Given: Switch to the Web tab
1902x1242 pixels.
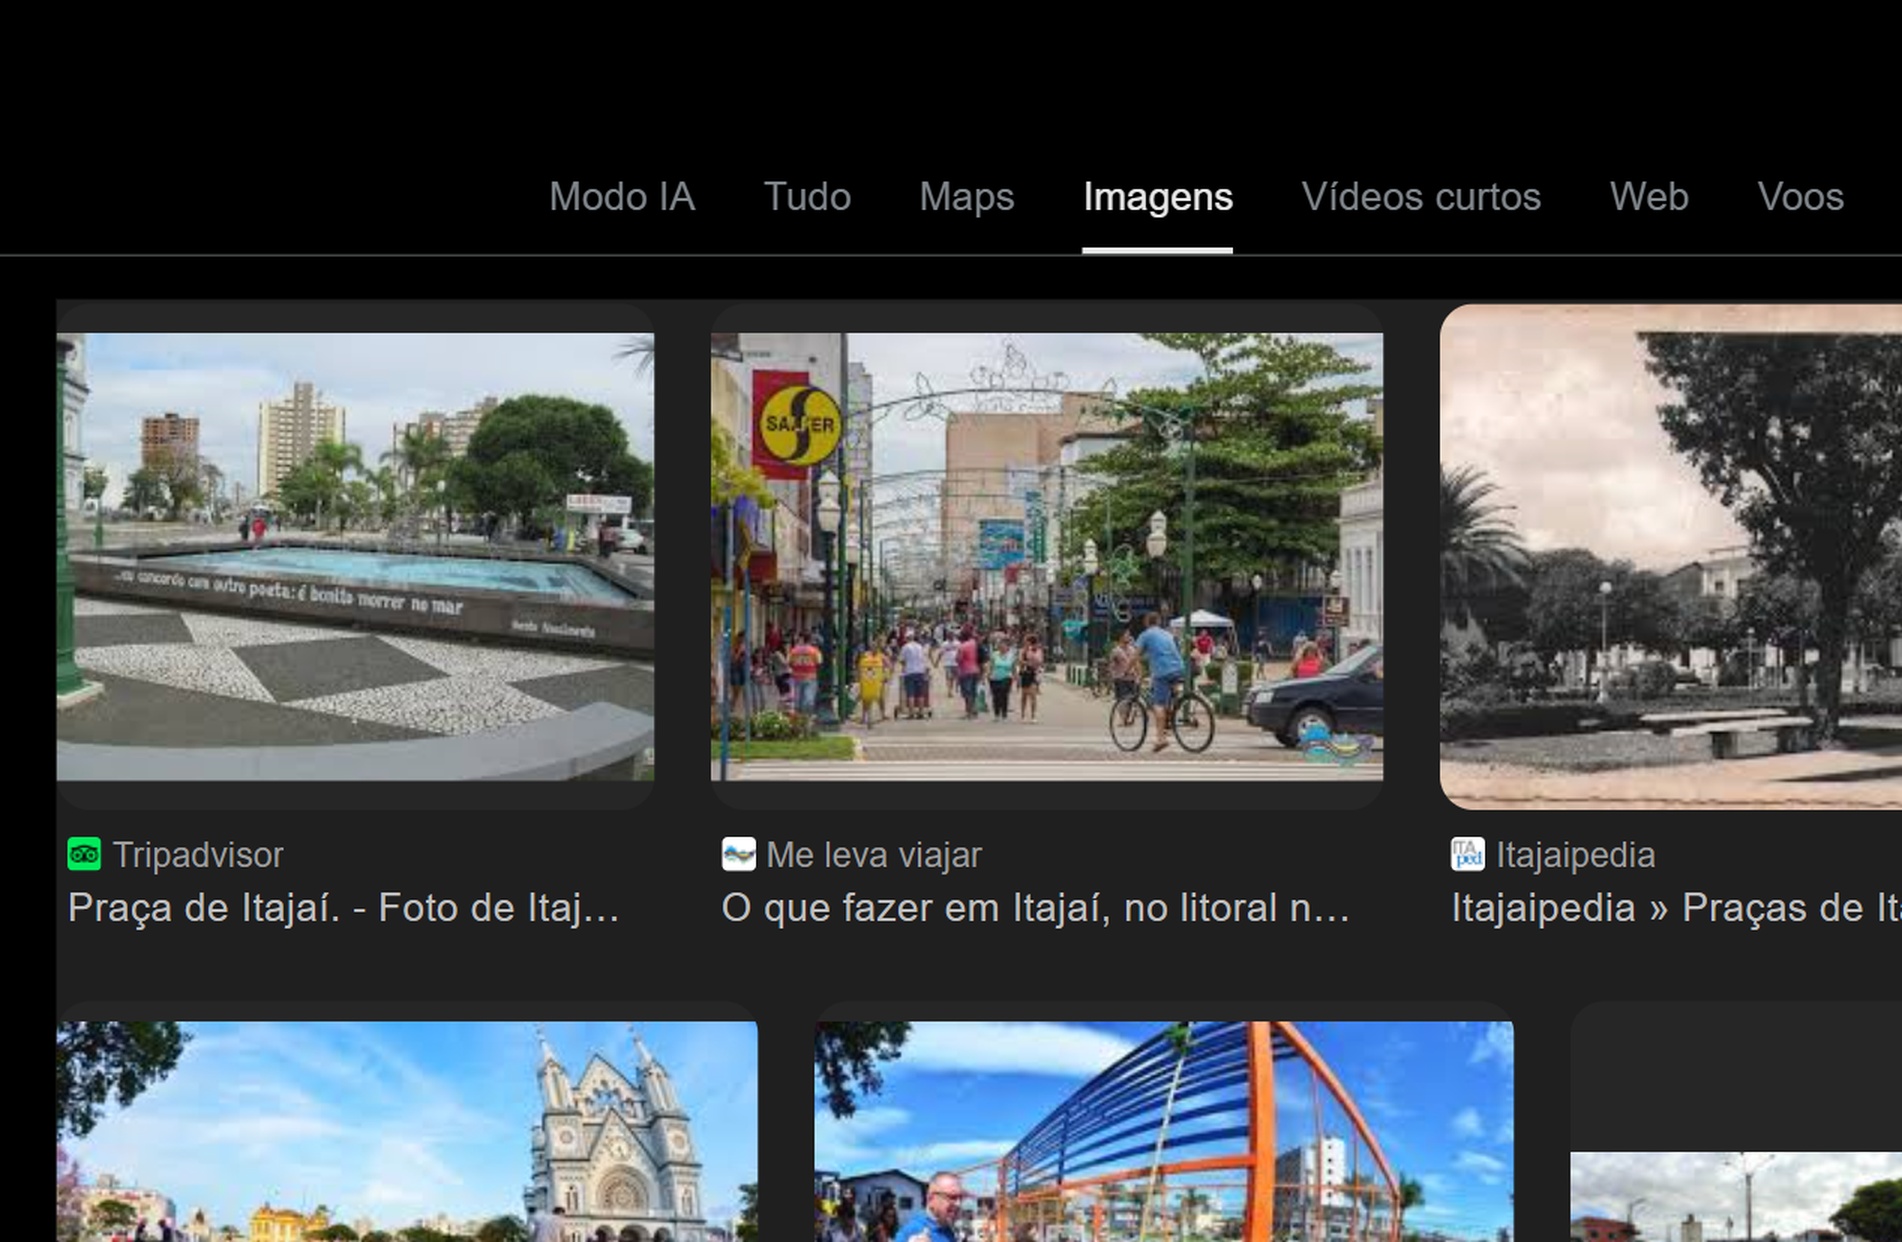Looking at the screenshot, I should click(1648, 197).
